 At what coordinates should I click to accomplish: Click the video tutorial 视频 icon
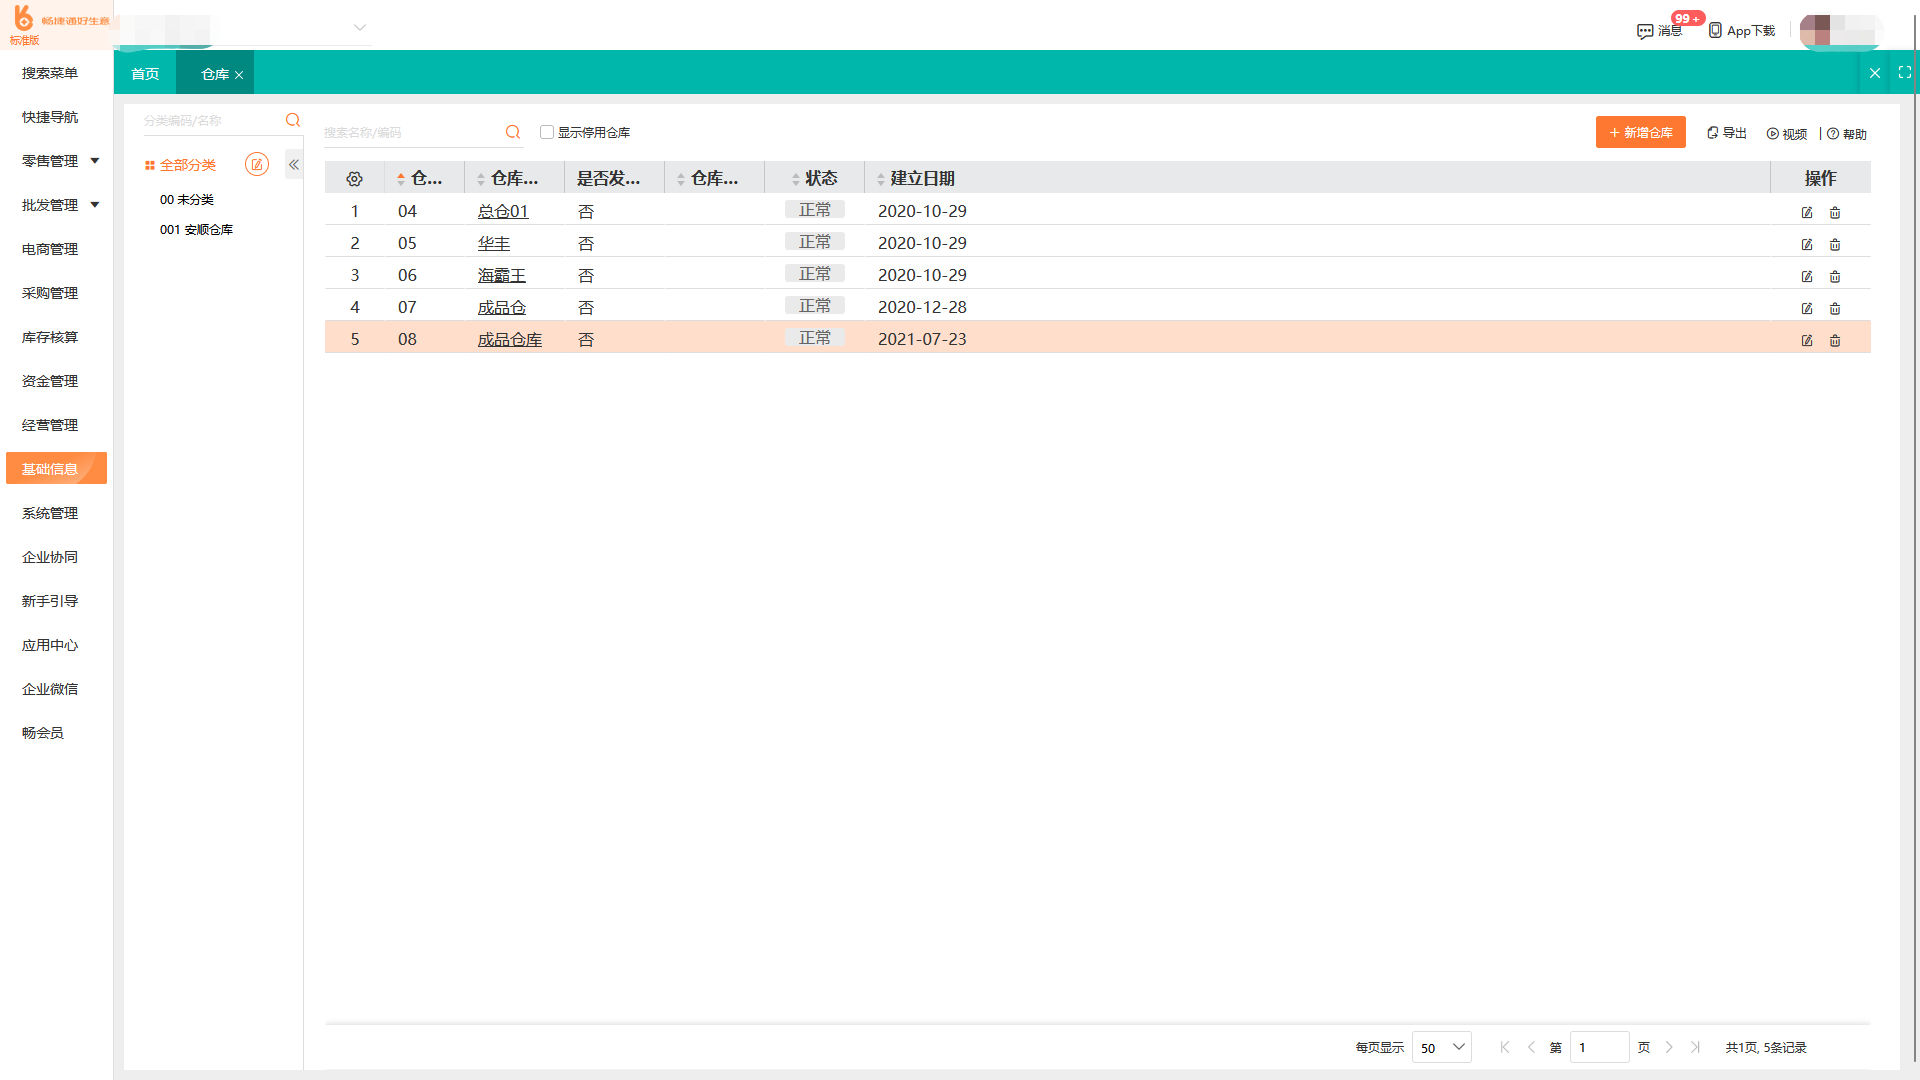1785,131
